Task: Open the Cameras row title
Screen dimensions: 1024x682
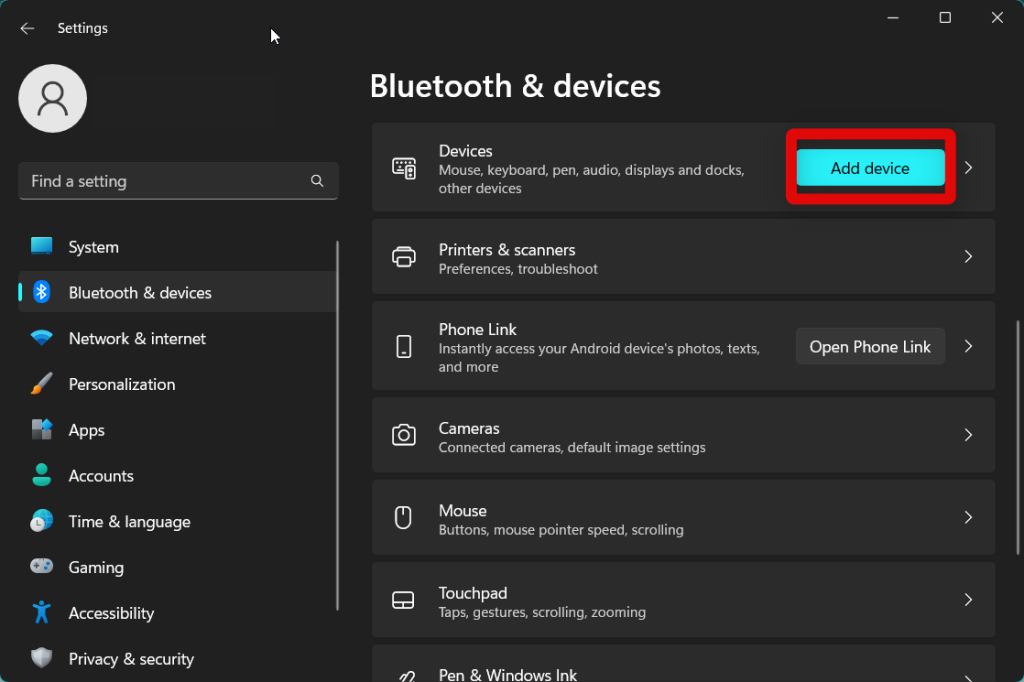Action: tap(469, 428)
